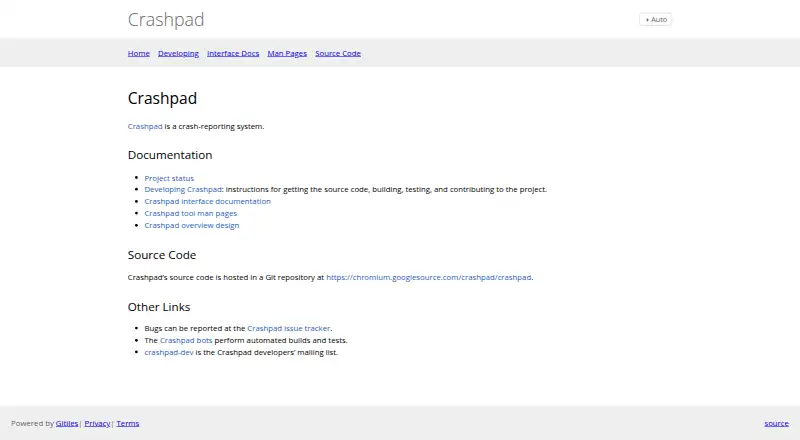Open the Project status link
The image size is (800, 440).
pos(169,178)
